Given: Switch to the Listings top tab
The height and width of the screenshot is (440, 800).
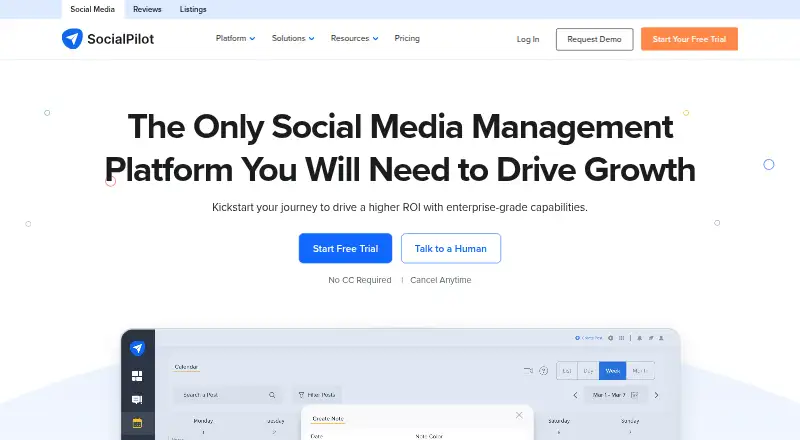Looking at the screenshot, I should [x=193, y=9].
